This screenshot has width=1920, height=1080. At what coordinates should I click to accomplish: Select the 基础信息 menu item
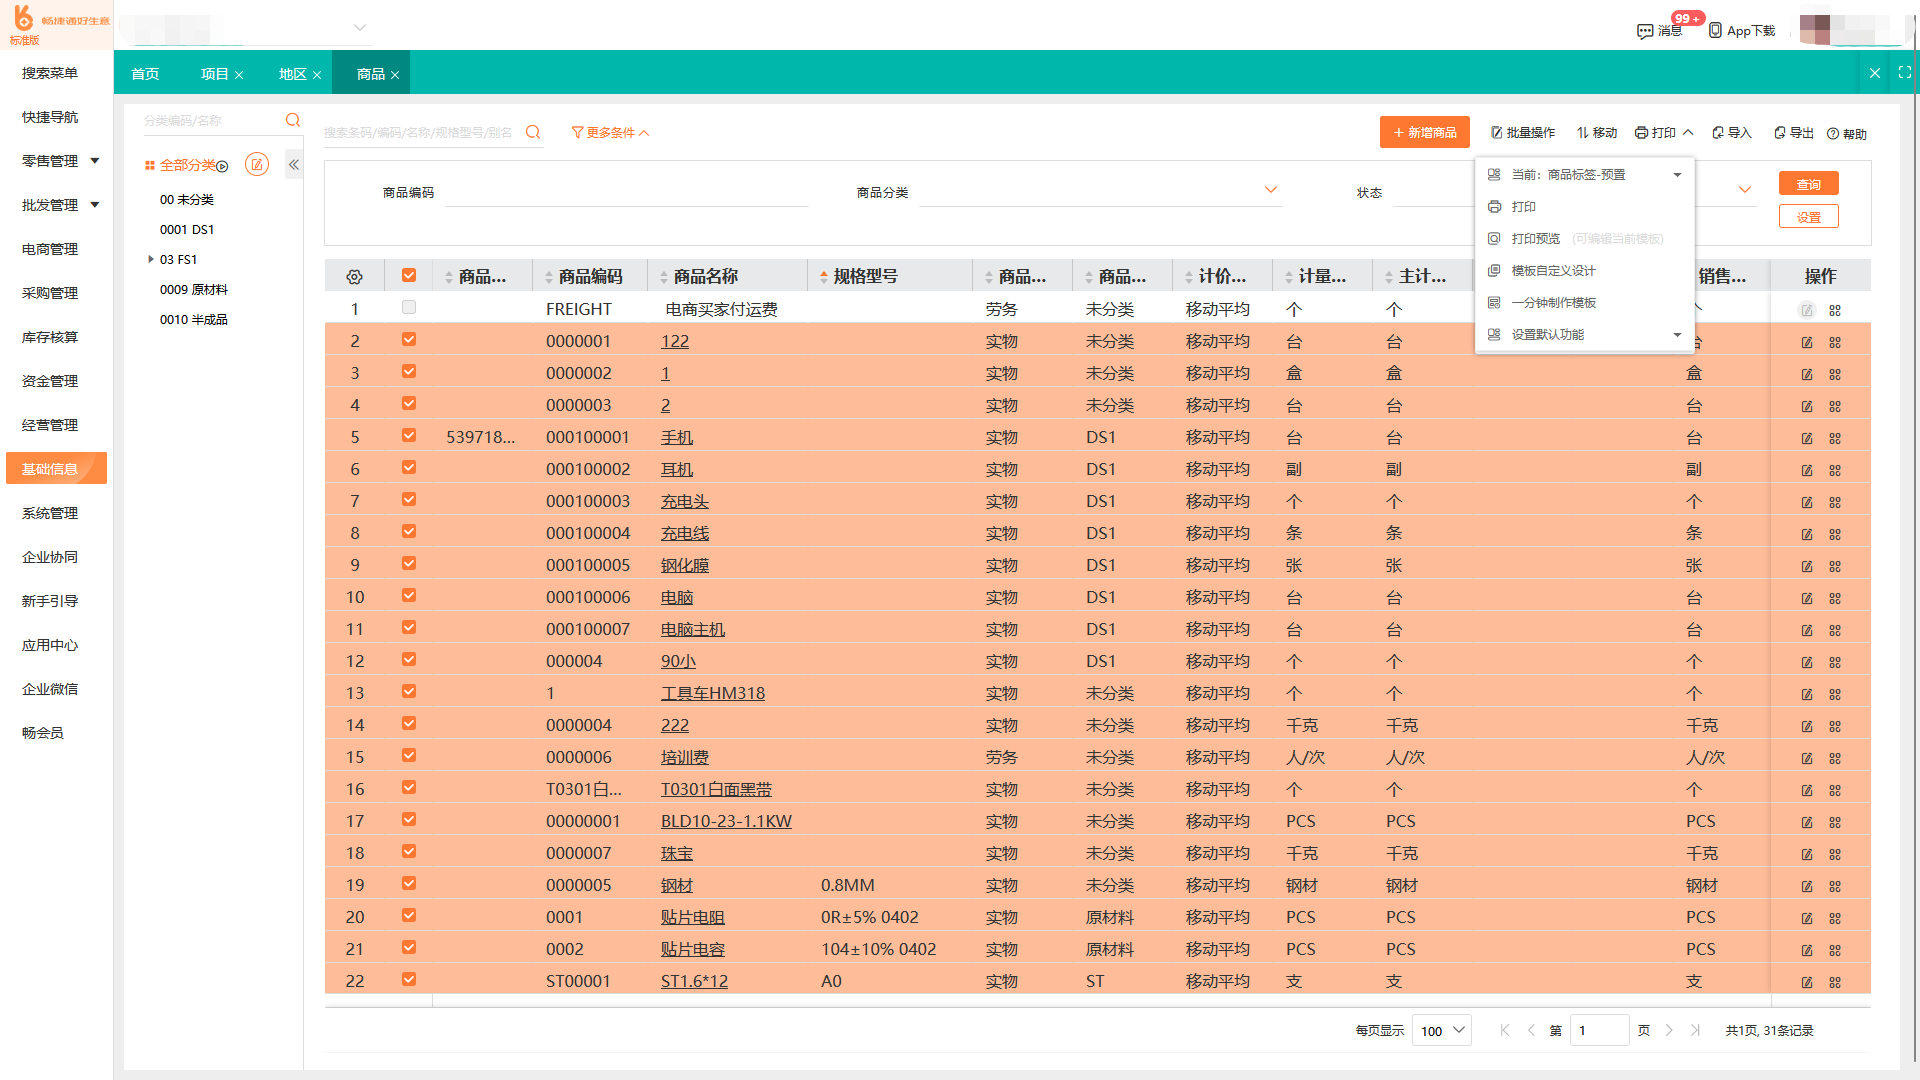tap(53, 468)
